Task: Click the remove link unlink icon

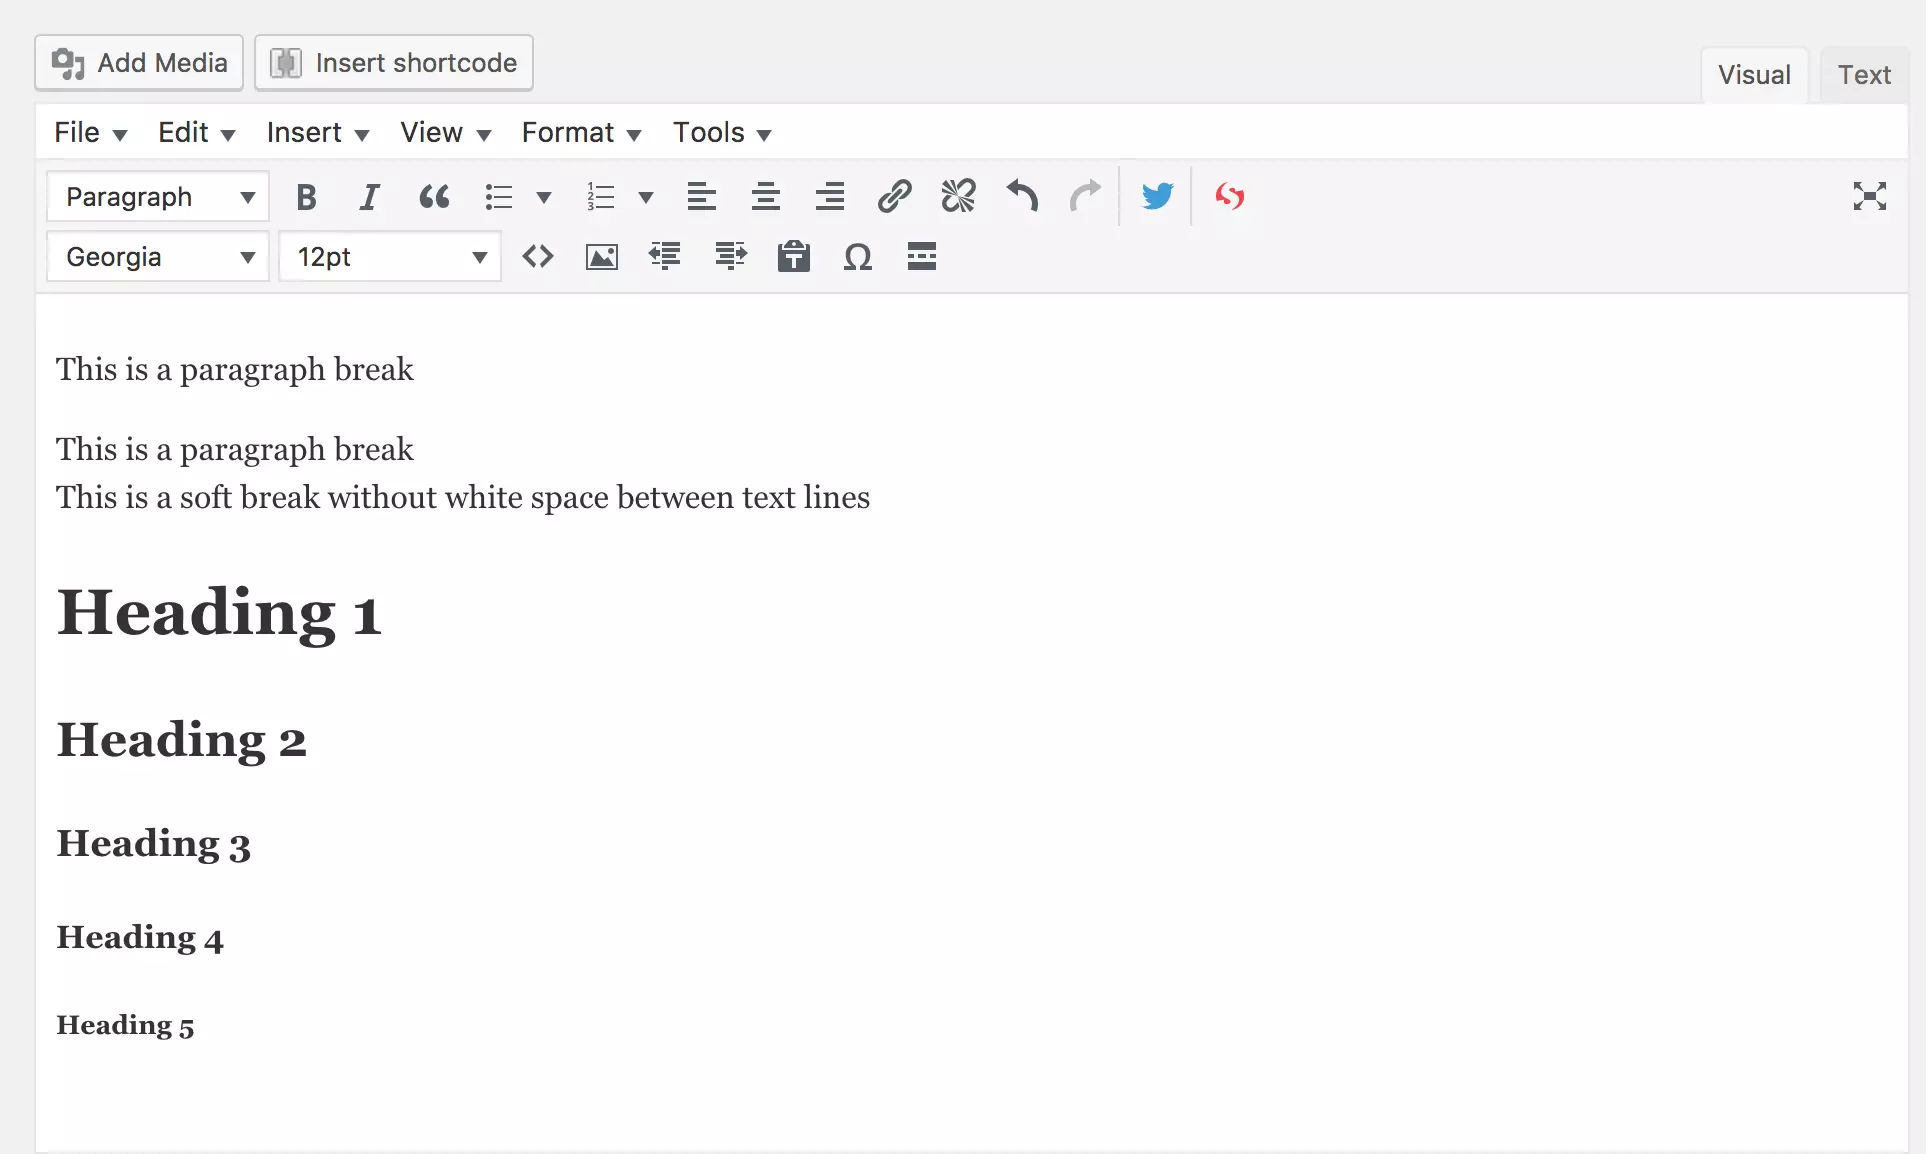Action: [x=958, y=195]
